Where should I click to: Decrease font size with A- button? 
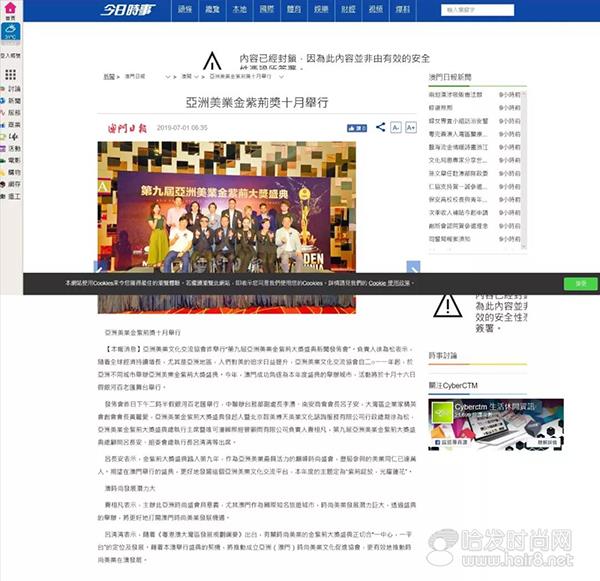396,128
